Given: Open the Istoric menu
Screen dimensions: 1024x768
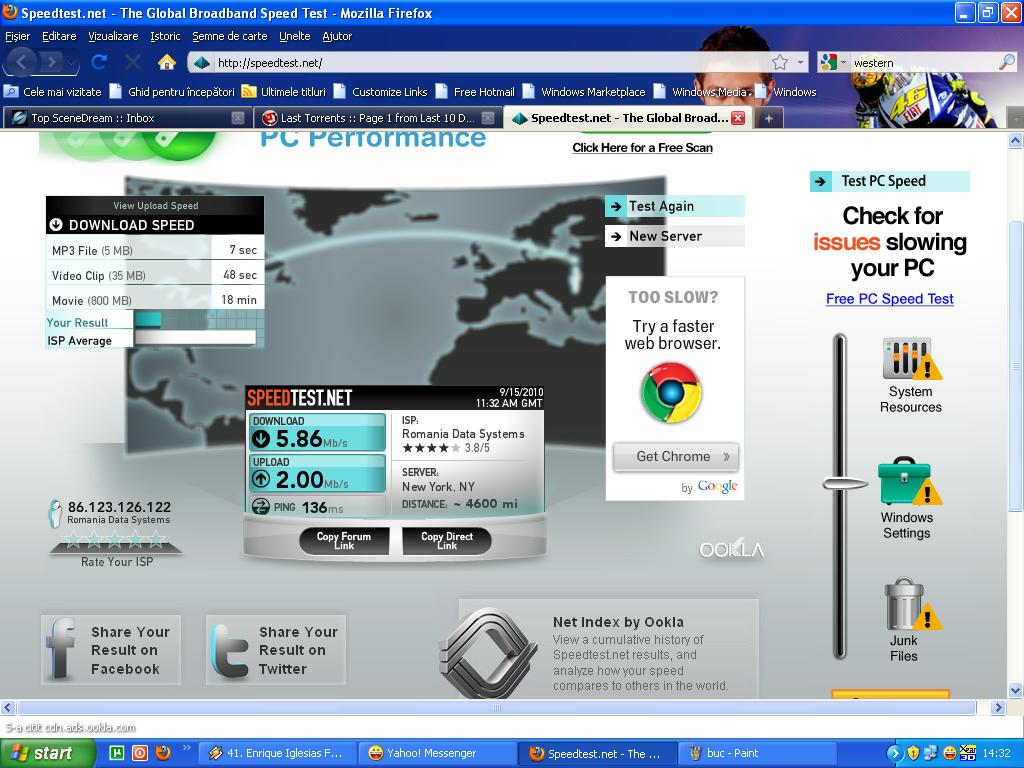Looking at the screenshot, I should [165, 36].
